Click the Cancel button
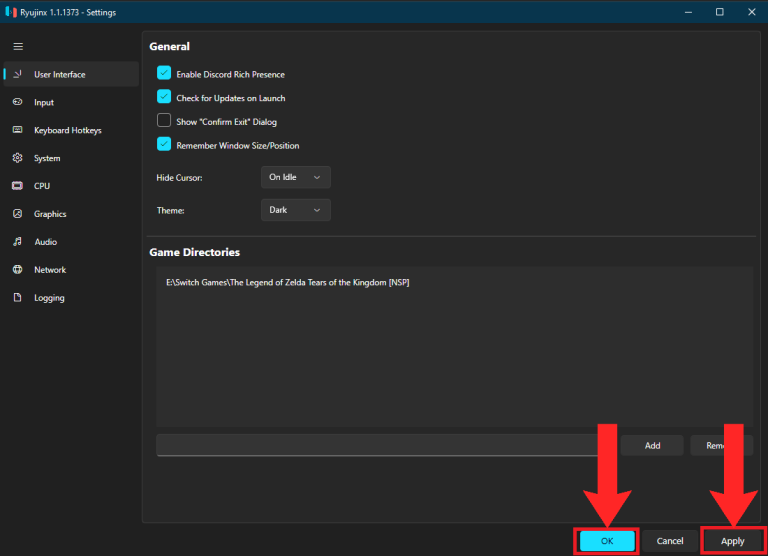Viewport: 768px width, 556px height. coord(670,541)
